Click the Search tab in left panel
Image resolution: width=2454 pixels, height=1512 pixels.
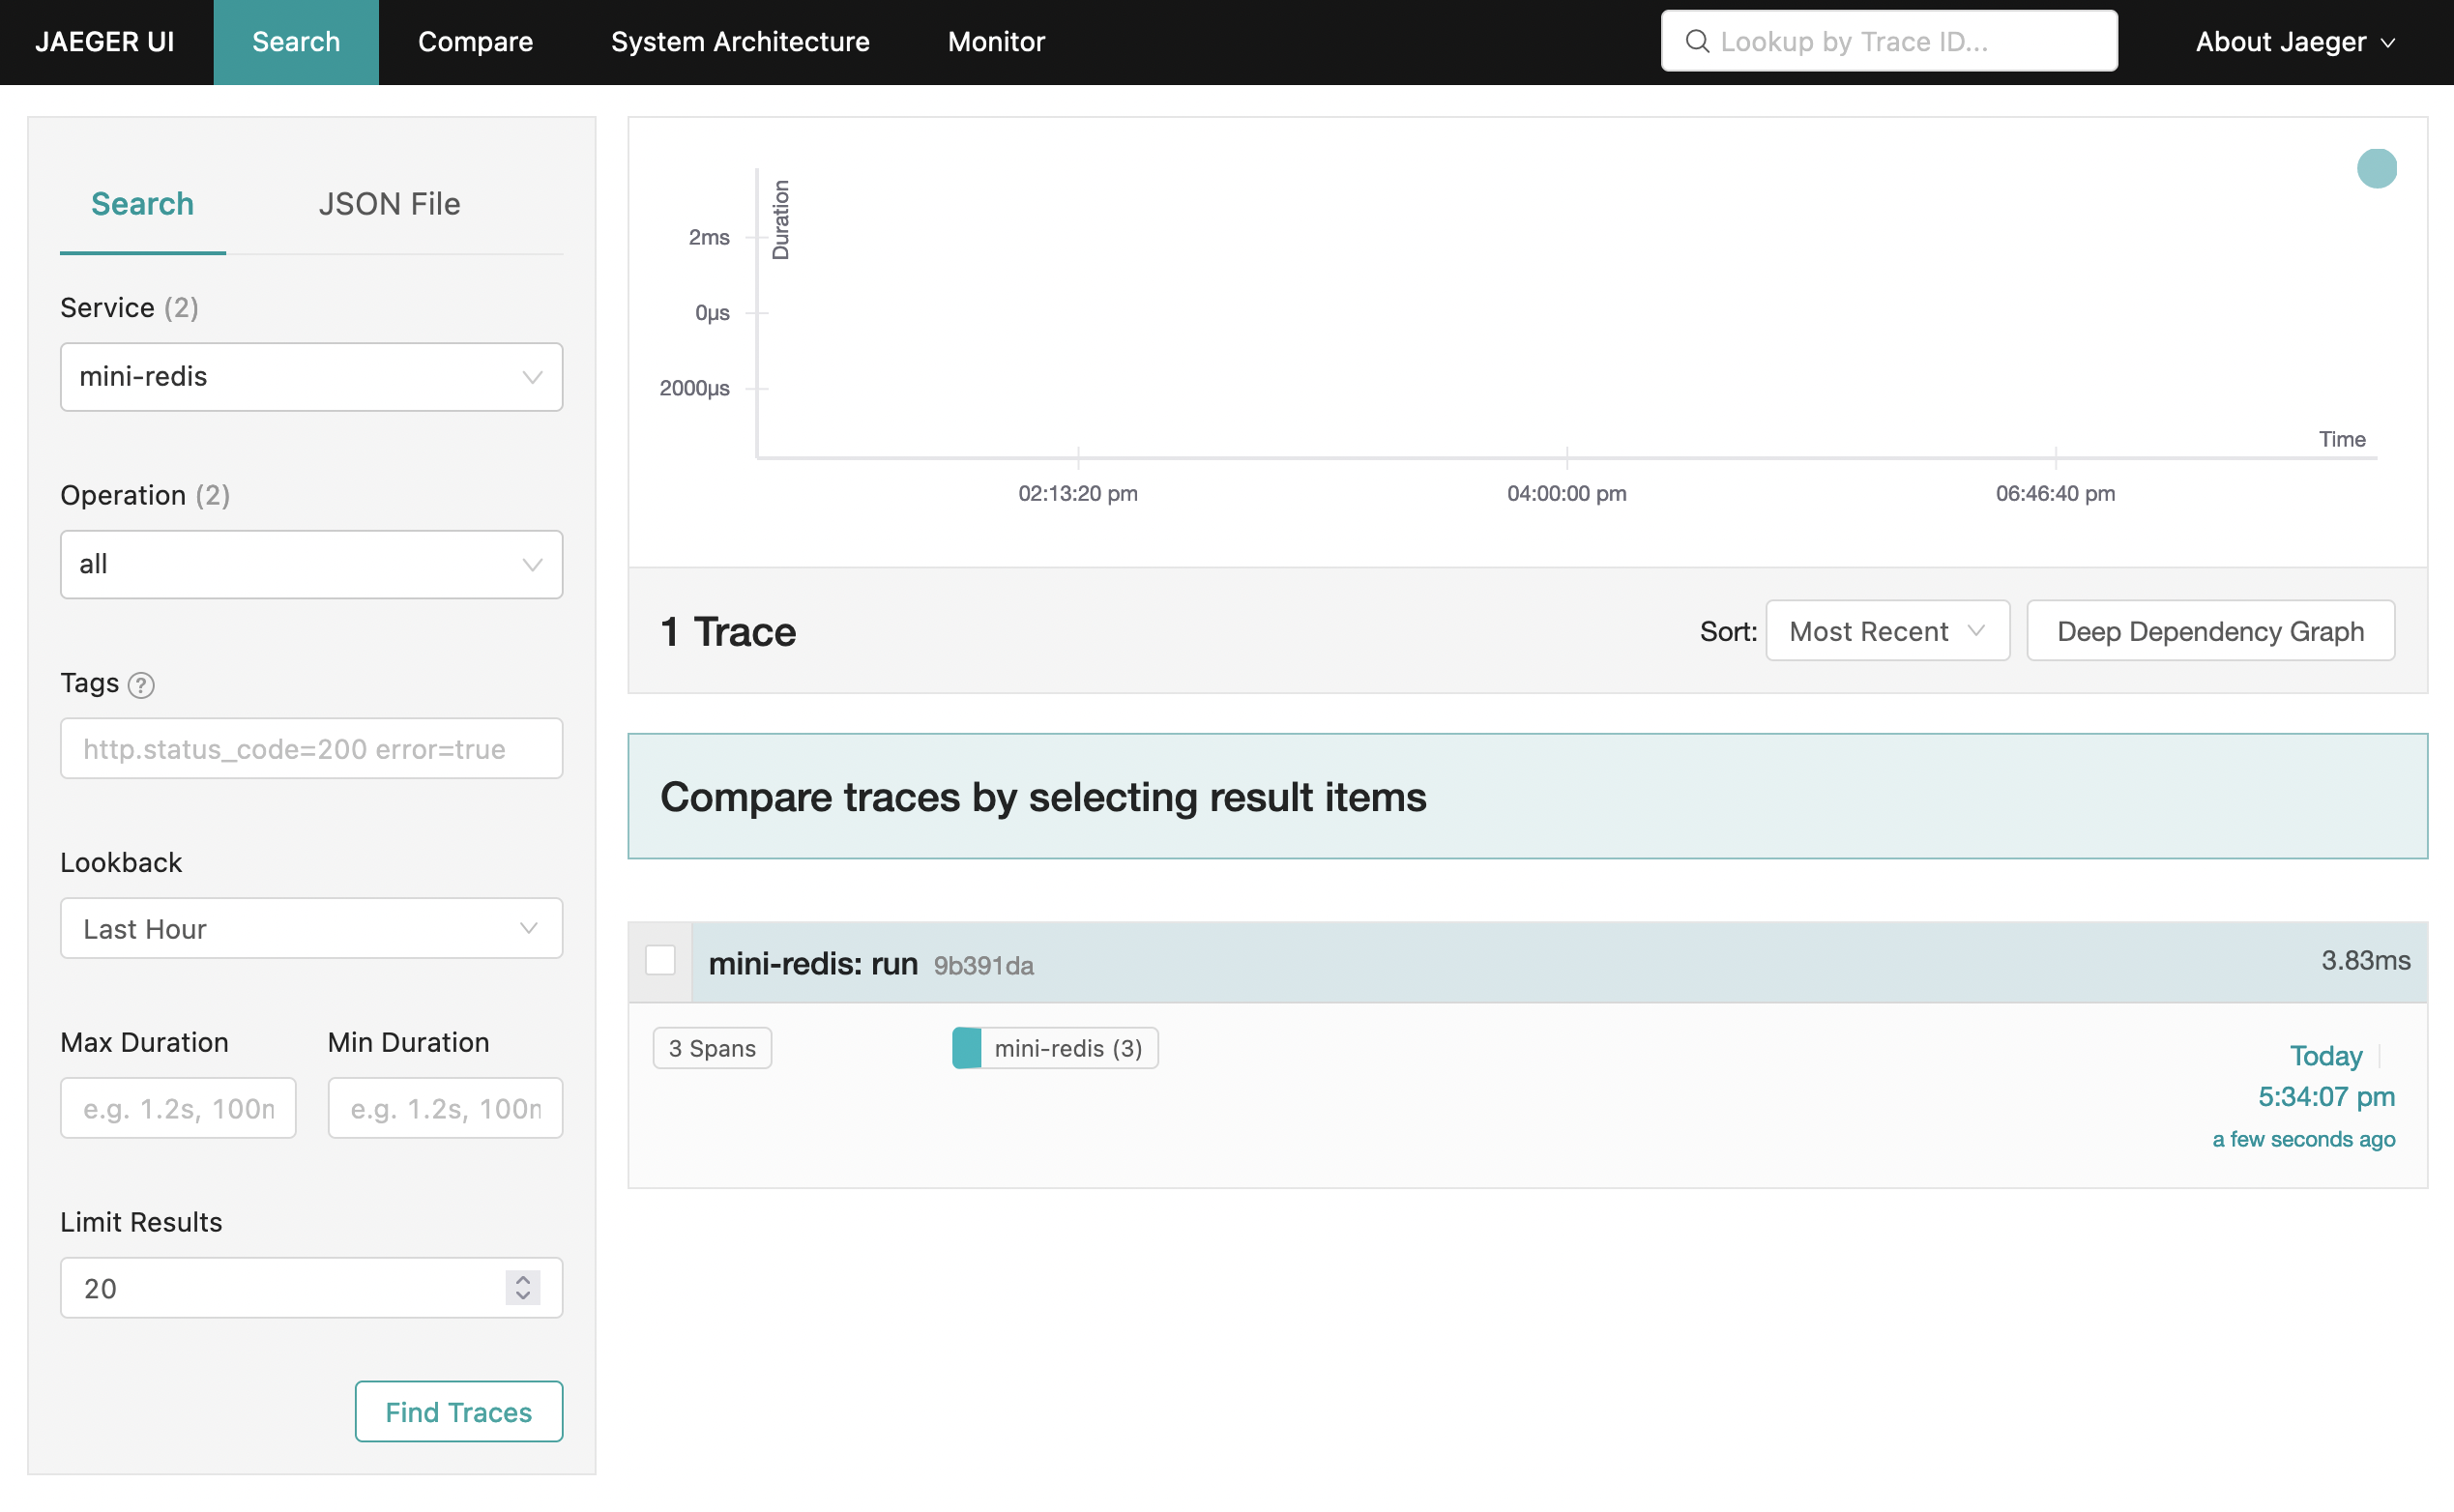click(142, 201)
